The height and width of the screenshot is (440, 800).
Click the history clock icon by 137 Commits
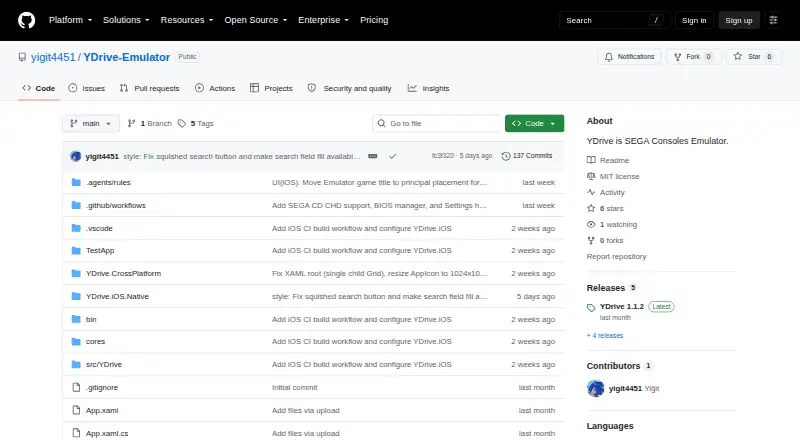coord(506,156)
